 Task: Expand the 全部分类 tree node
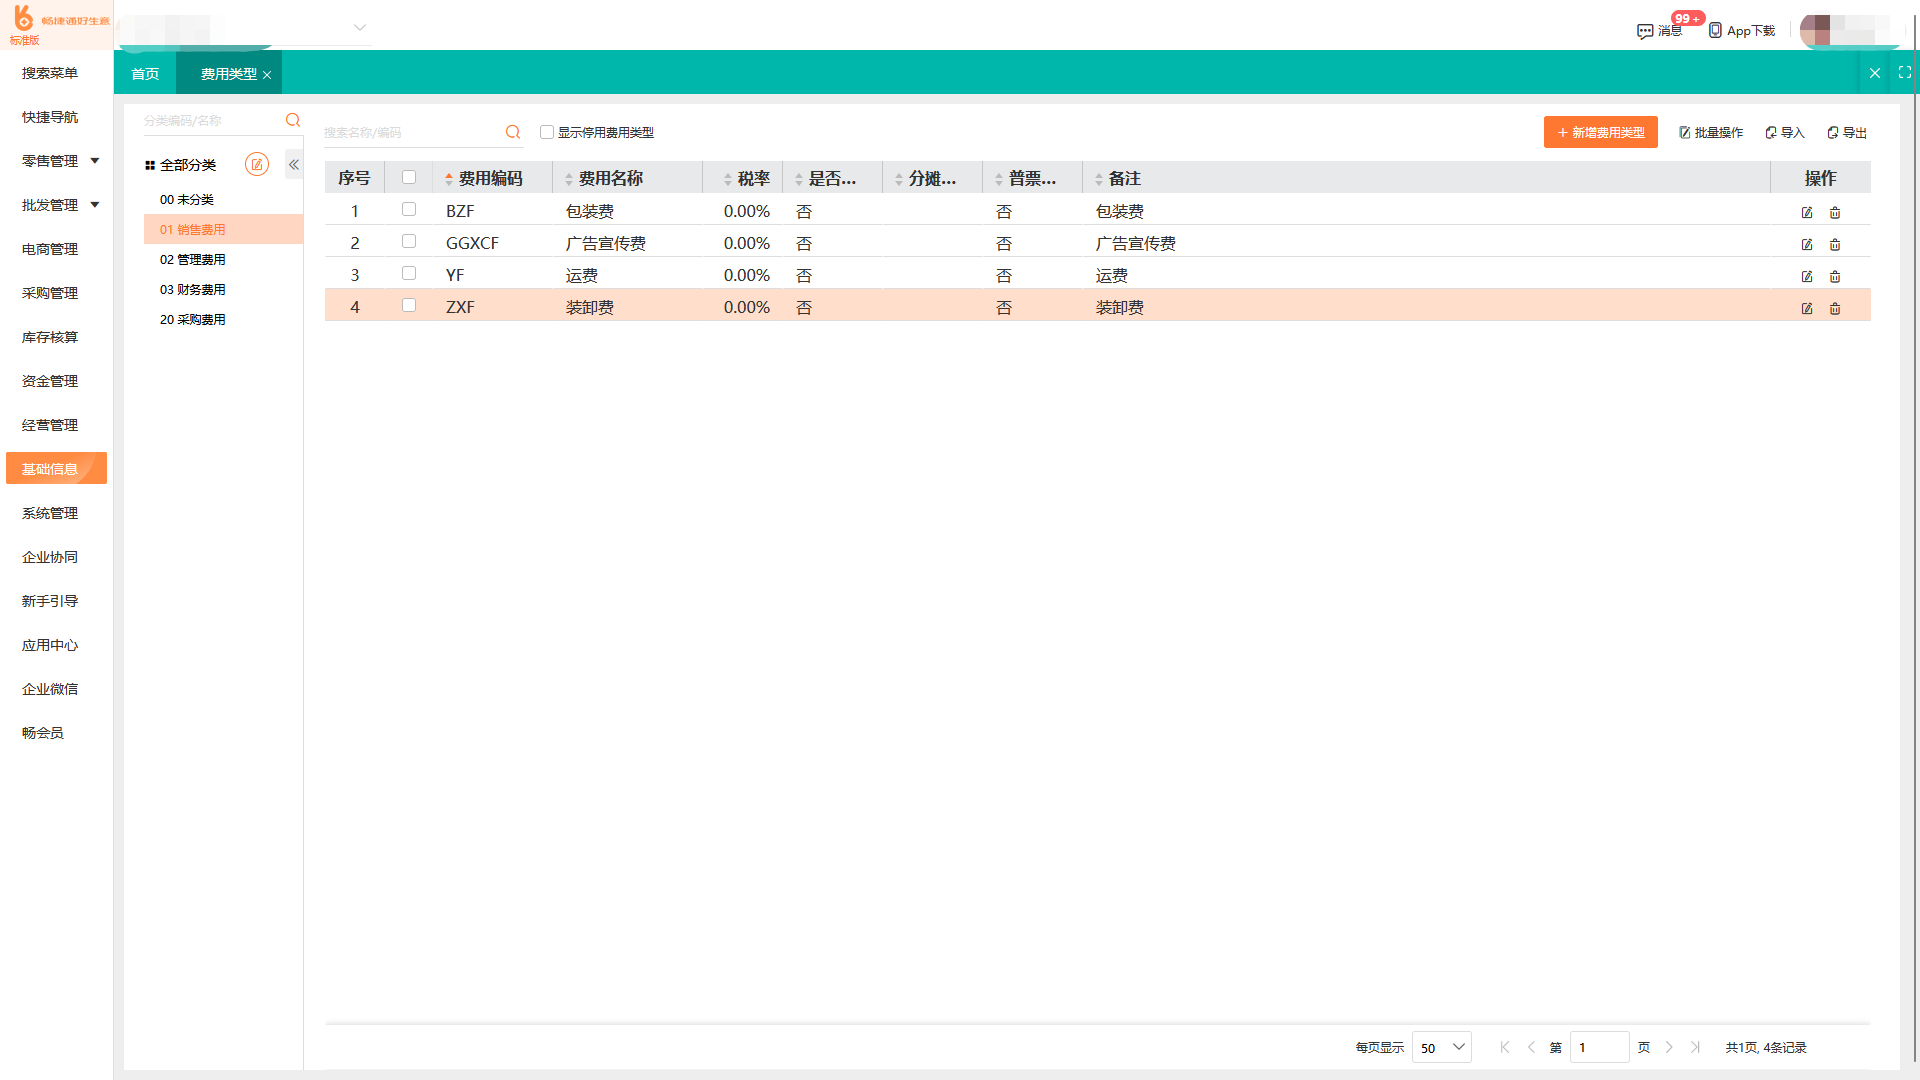click(x=148, y=164)
